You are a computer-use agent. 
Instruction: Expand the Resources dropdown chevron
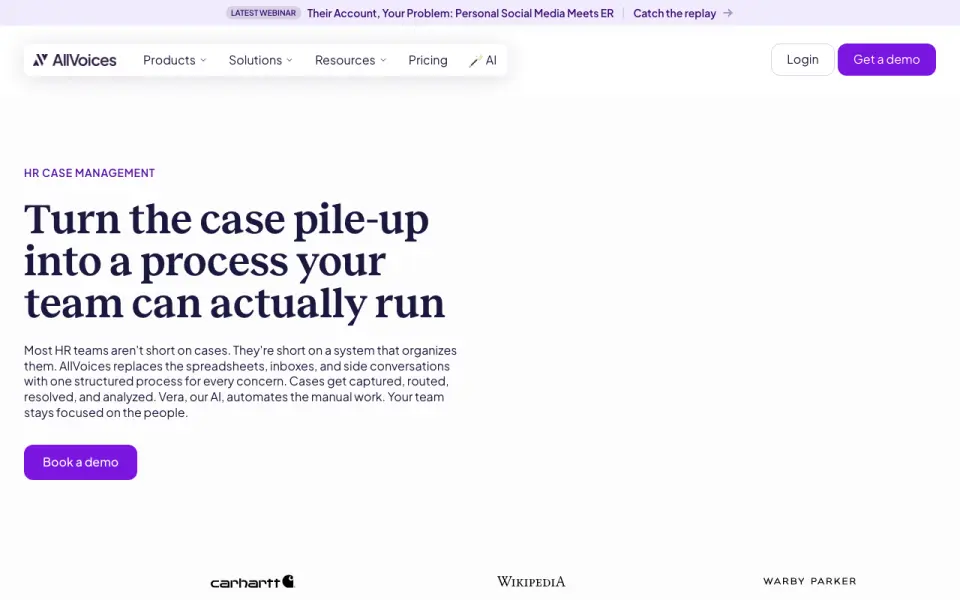(383, 60)
